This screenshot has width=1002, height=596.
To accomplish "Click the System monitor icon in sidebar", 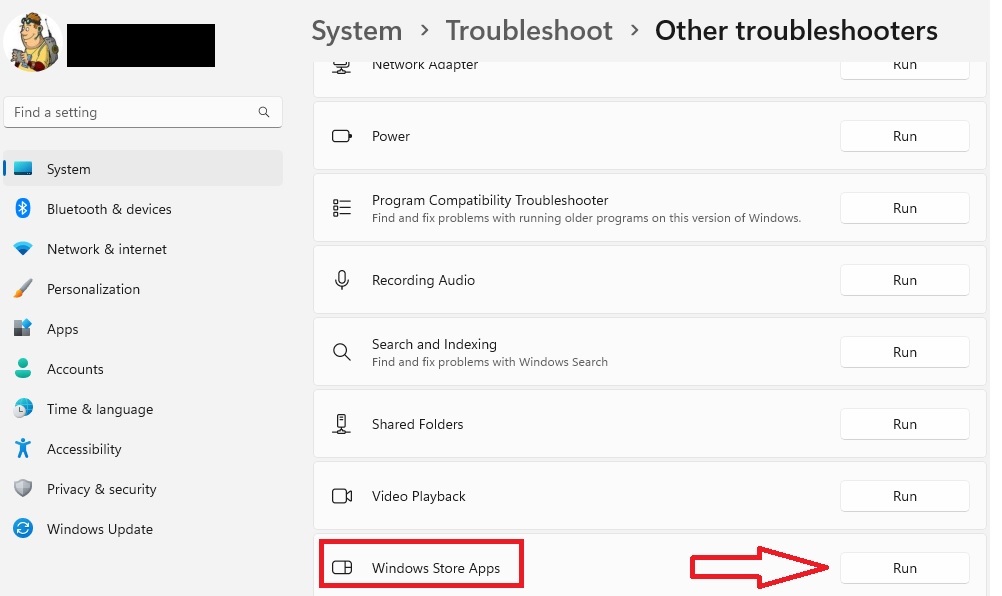I will (23, 169).
